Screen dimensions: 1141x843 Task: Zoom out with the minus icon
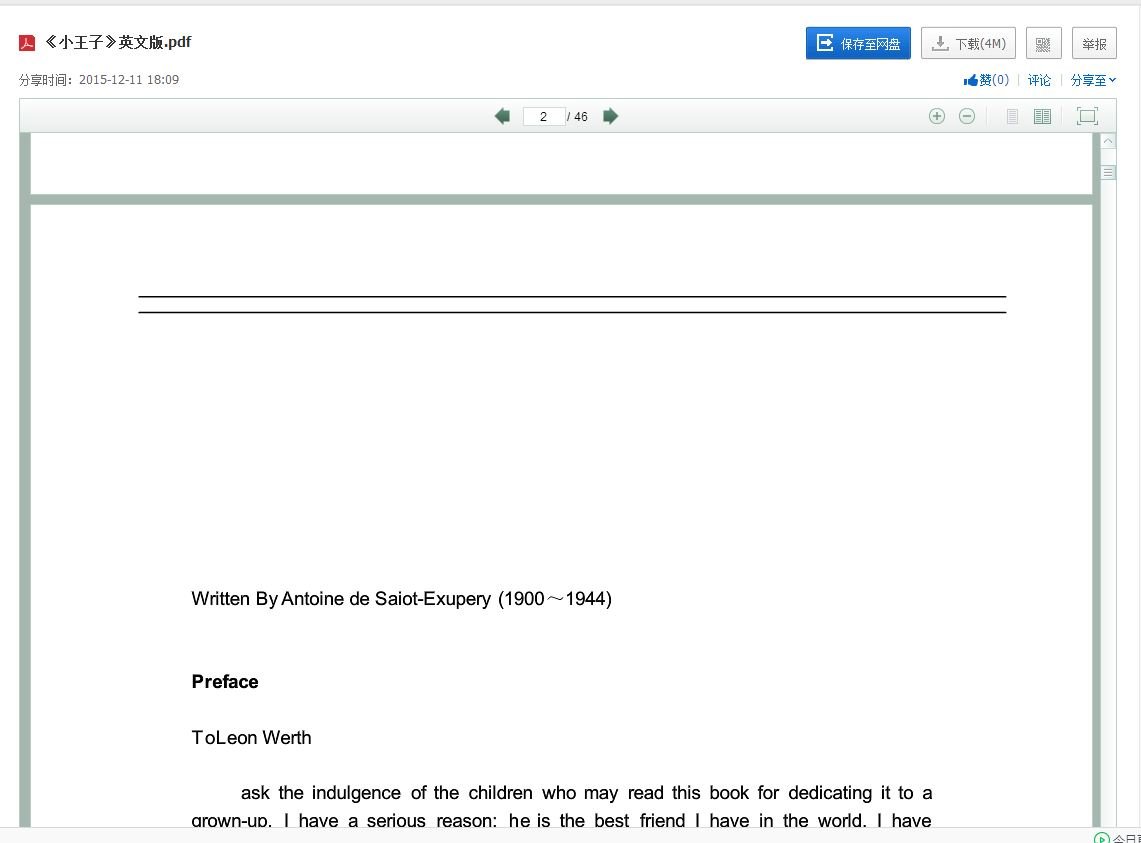[x=967, y=116]
